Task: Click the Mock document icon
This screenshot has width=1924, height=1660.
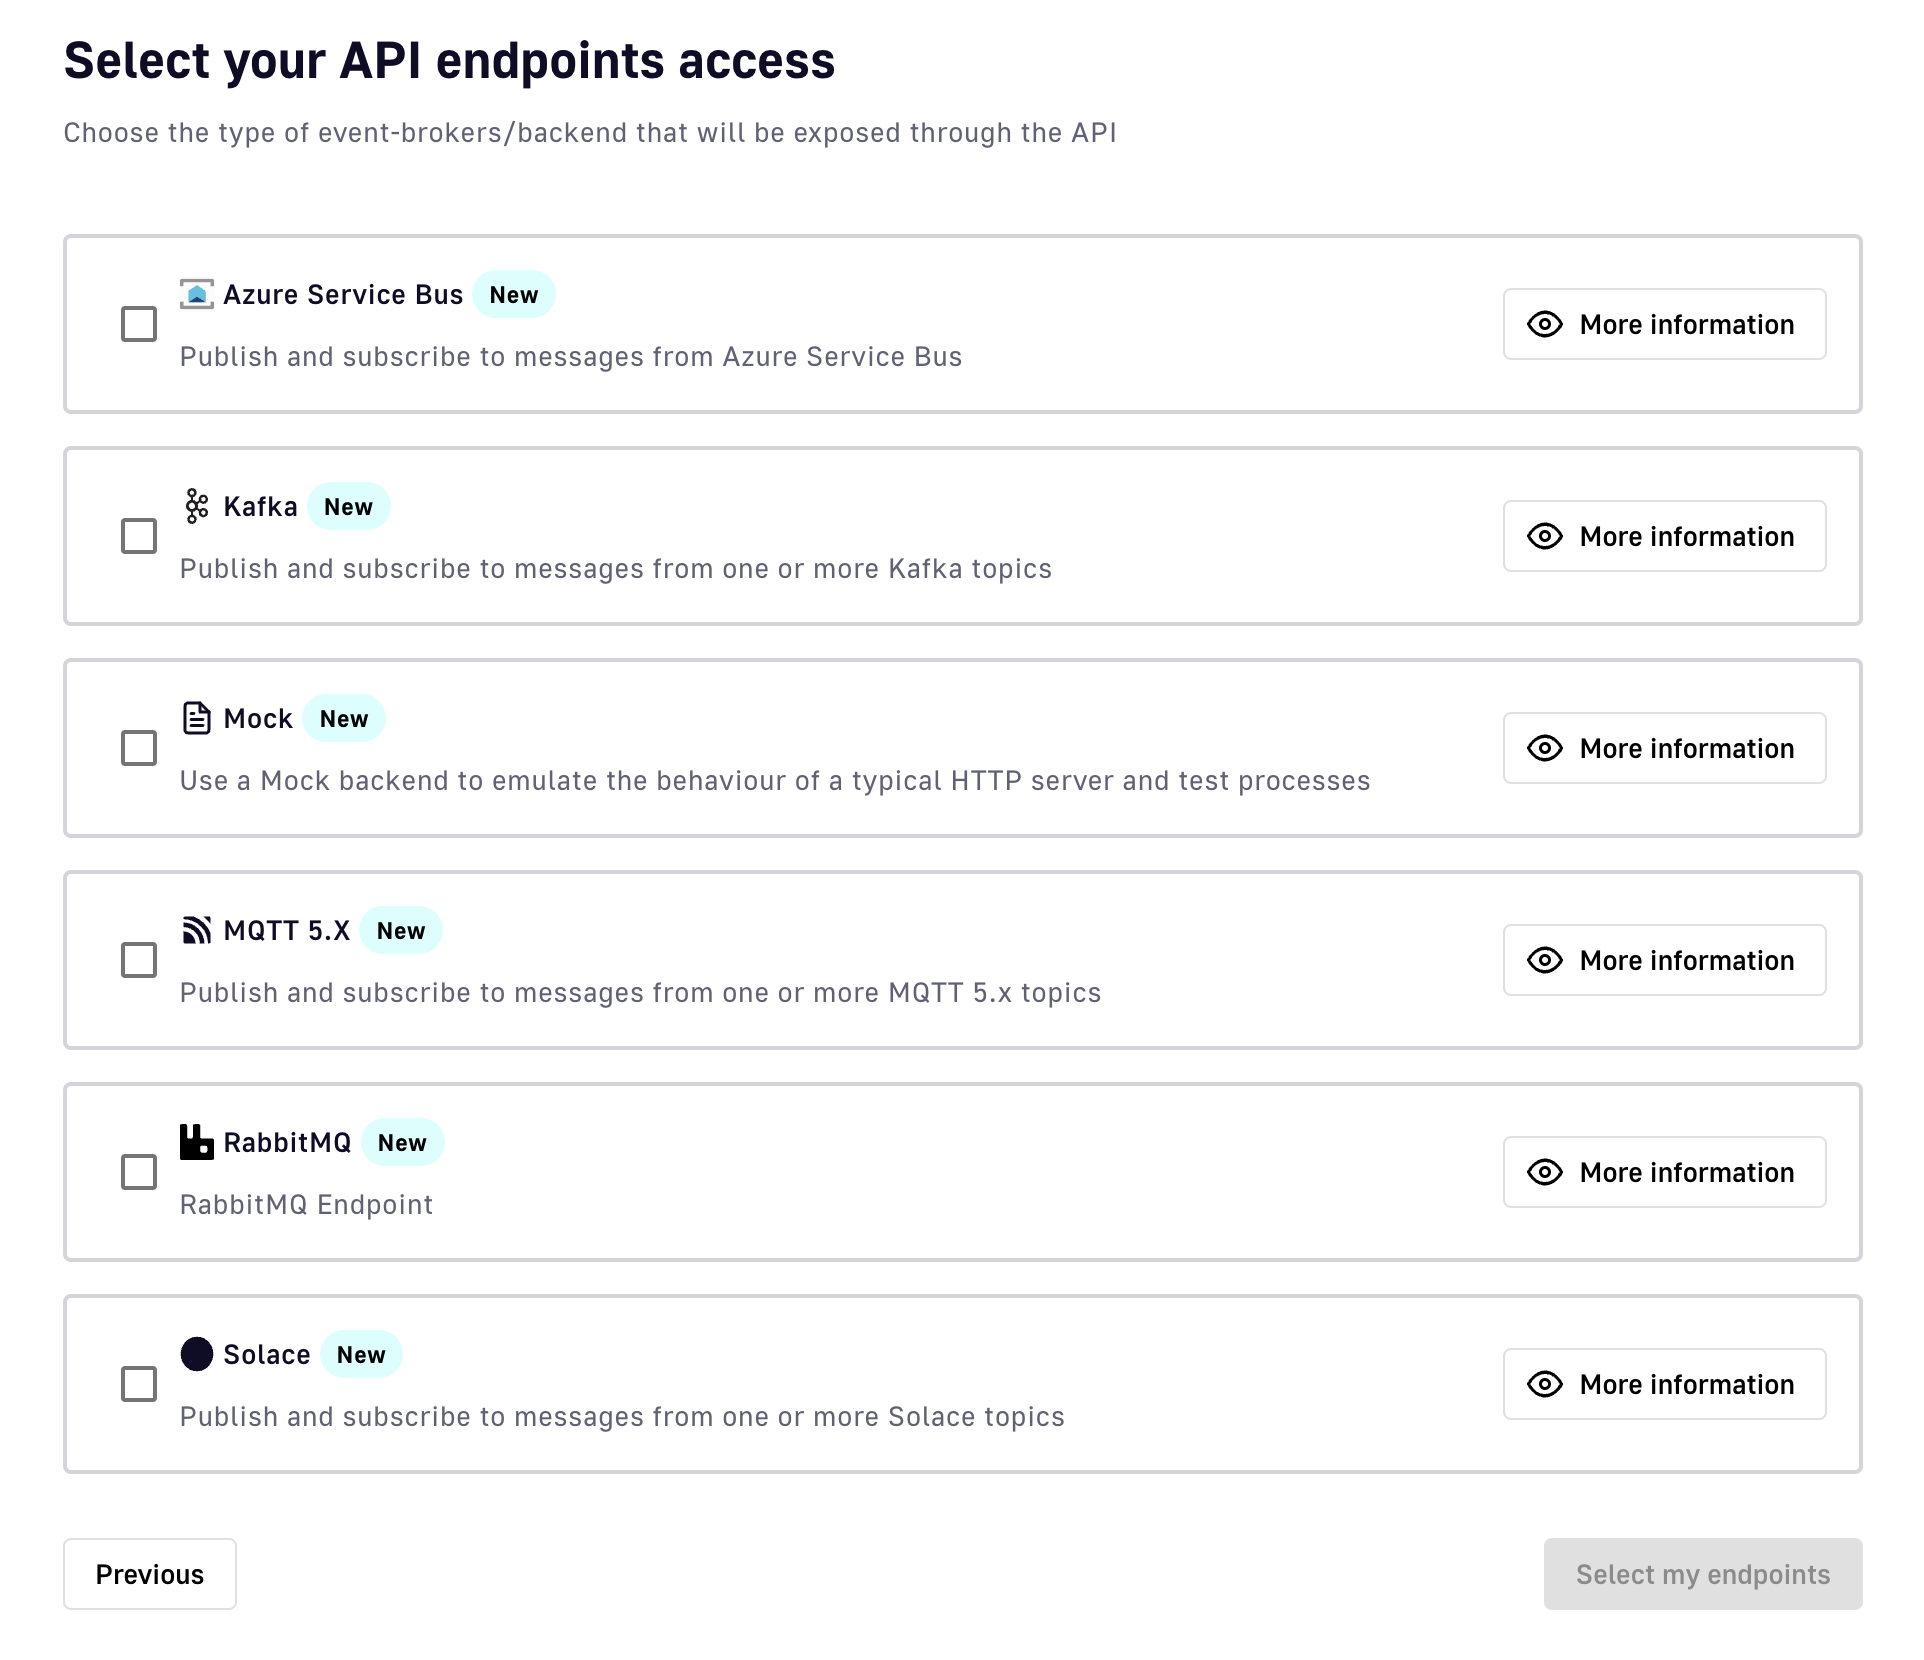Action: tap(195, 717)
